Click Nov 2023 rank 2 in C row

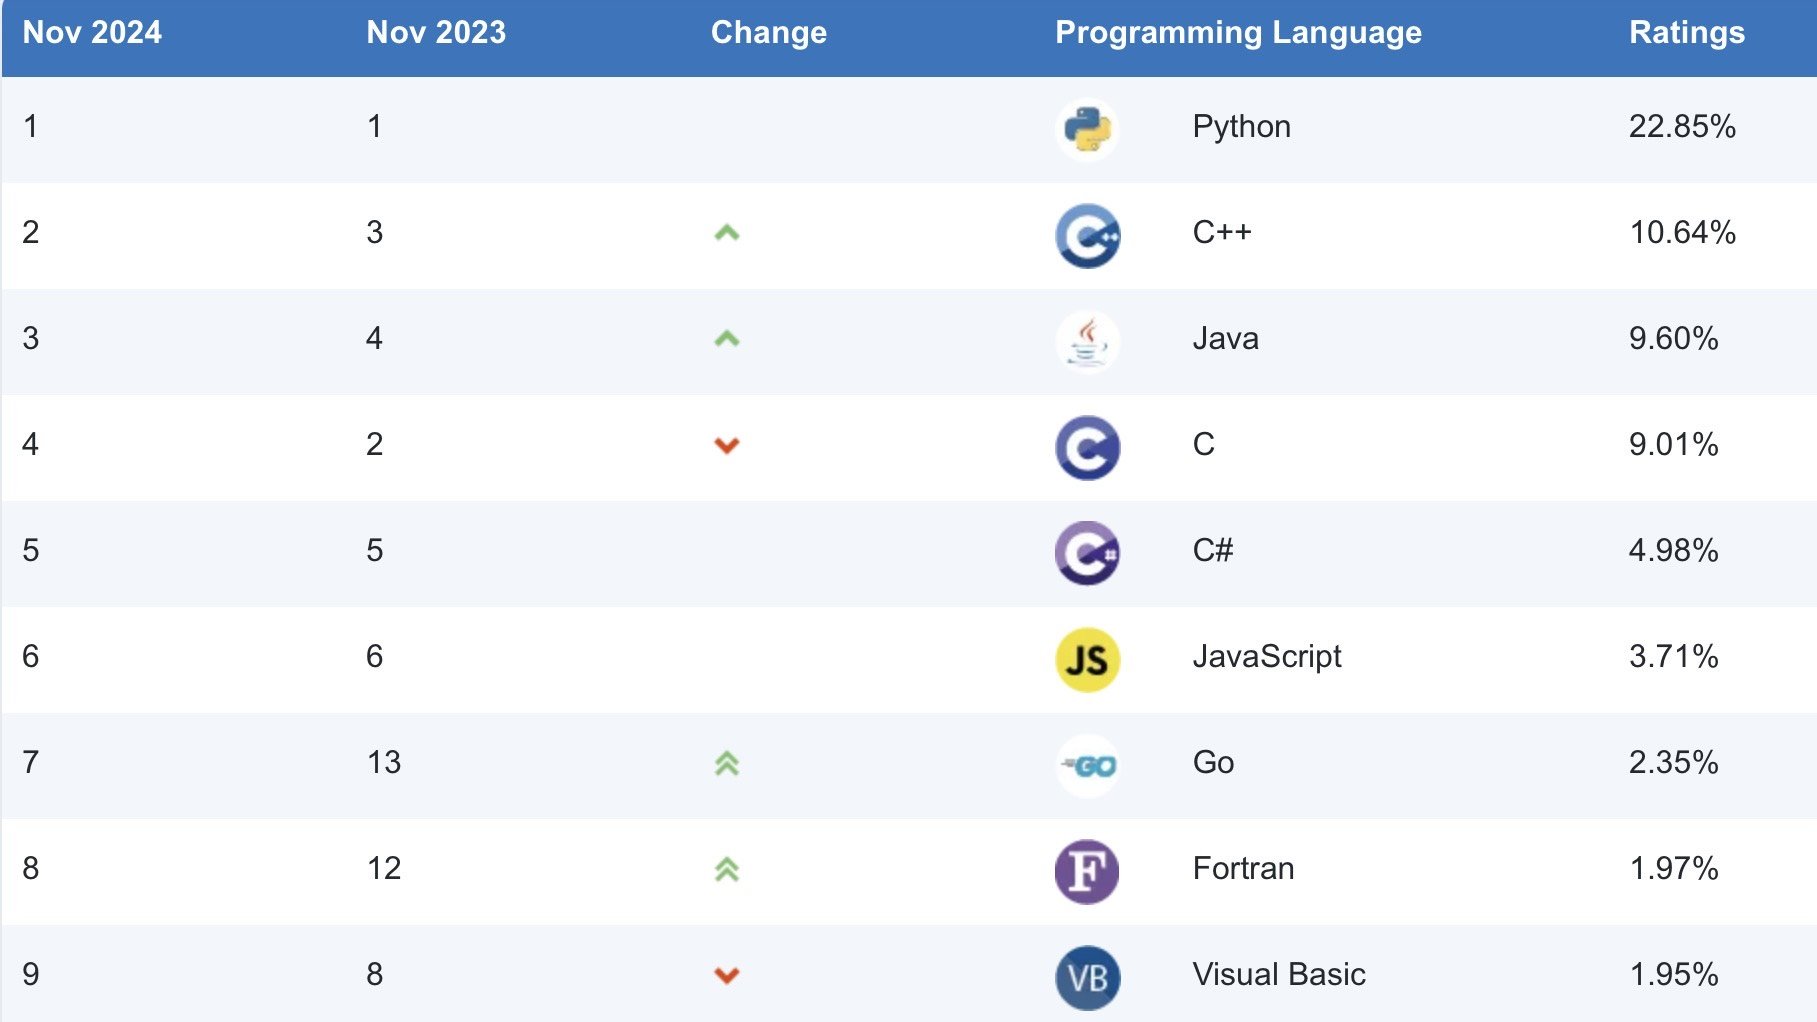tap(375, 444)
